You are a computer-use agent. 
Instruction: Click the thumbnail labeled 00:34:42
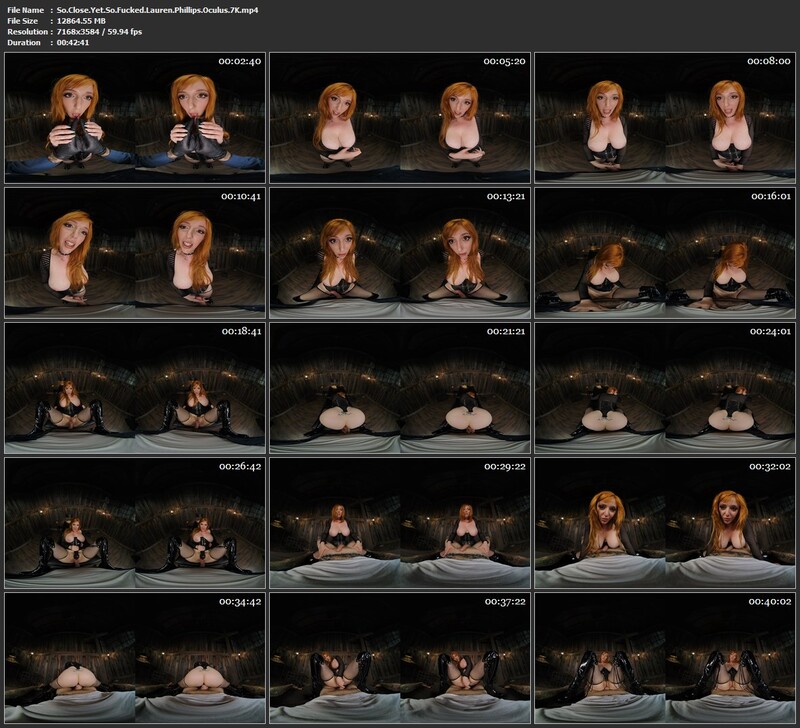click(135, 656)
